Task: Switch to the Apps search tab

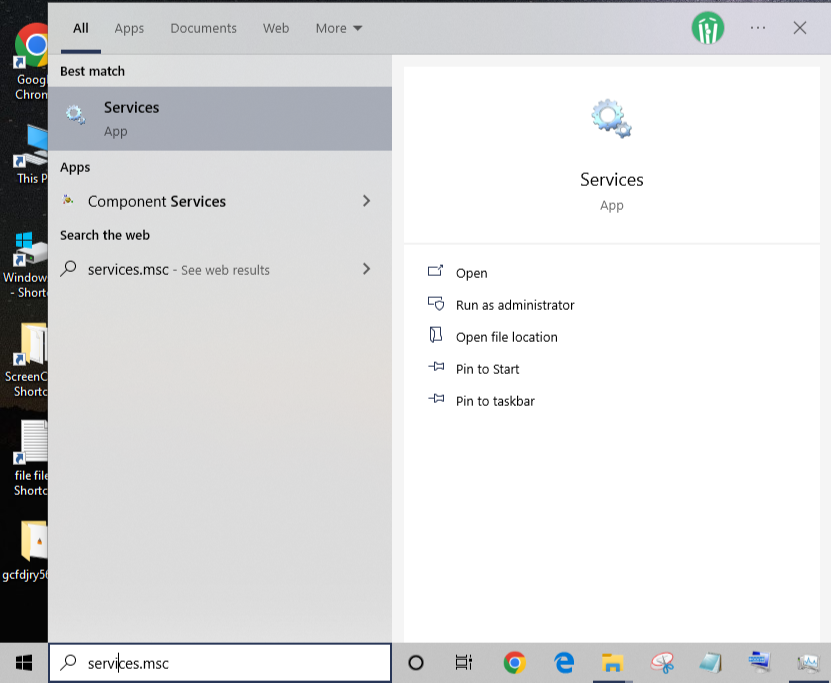Action: pos(129,28)
